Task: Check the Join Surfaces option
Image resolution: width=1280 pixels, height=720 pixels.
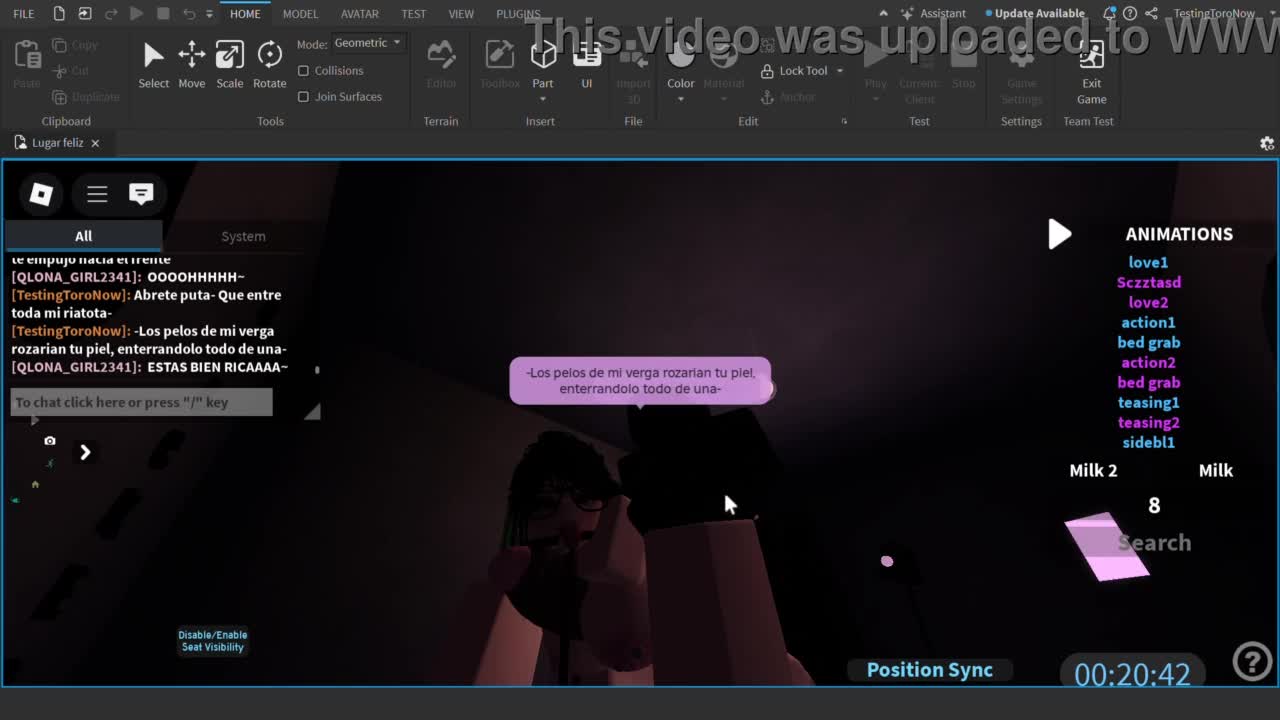Action: [304, 97]
